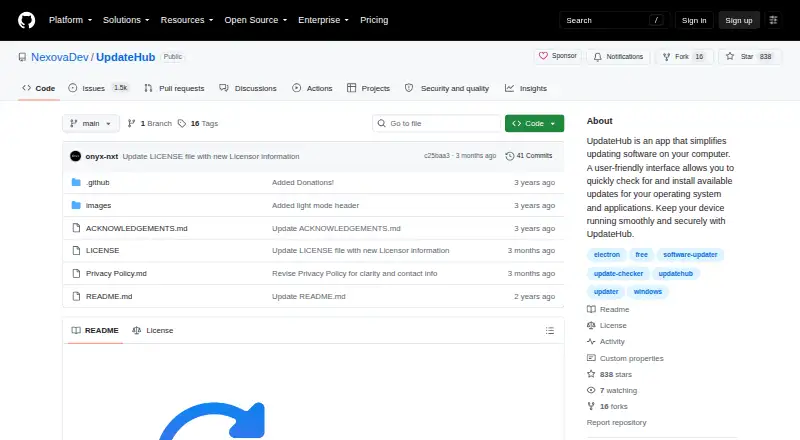Click the README.md file icon
This screenshot has height=440, width=800.
click(x=76, y=297)
